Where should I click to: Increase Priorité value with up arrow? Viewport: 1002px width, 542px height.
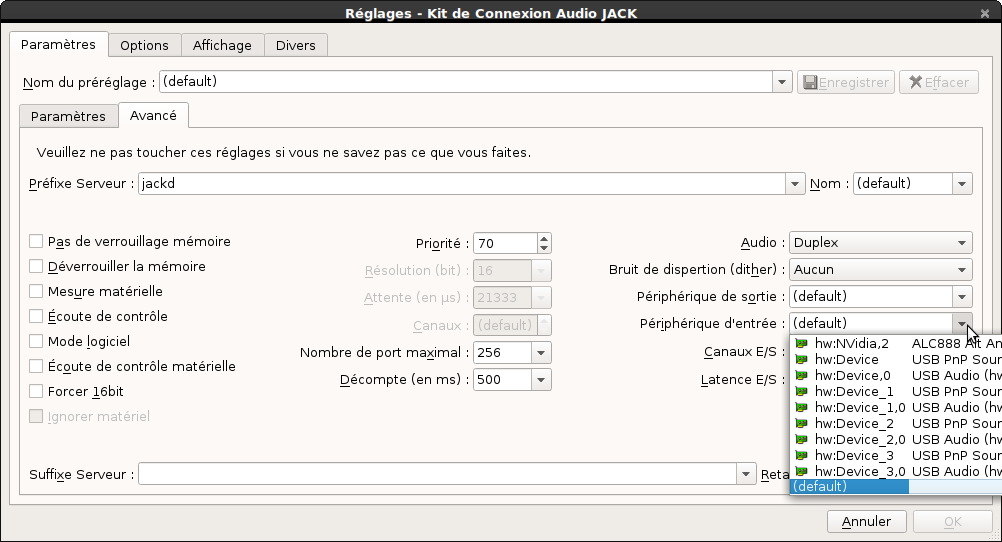tap(544, 238)
